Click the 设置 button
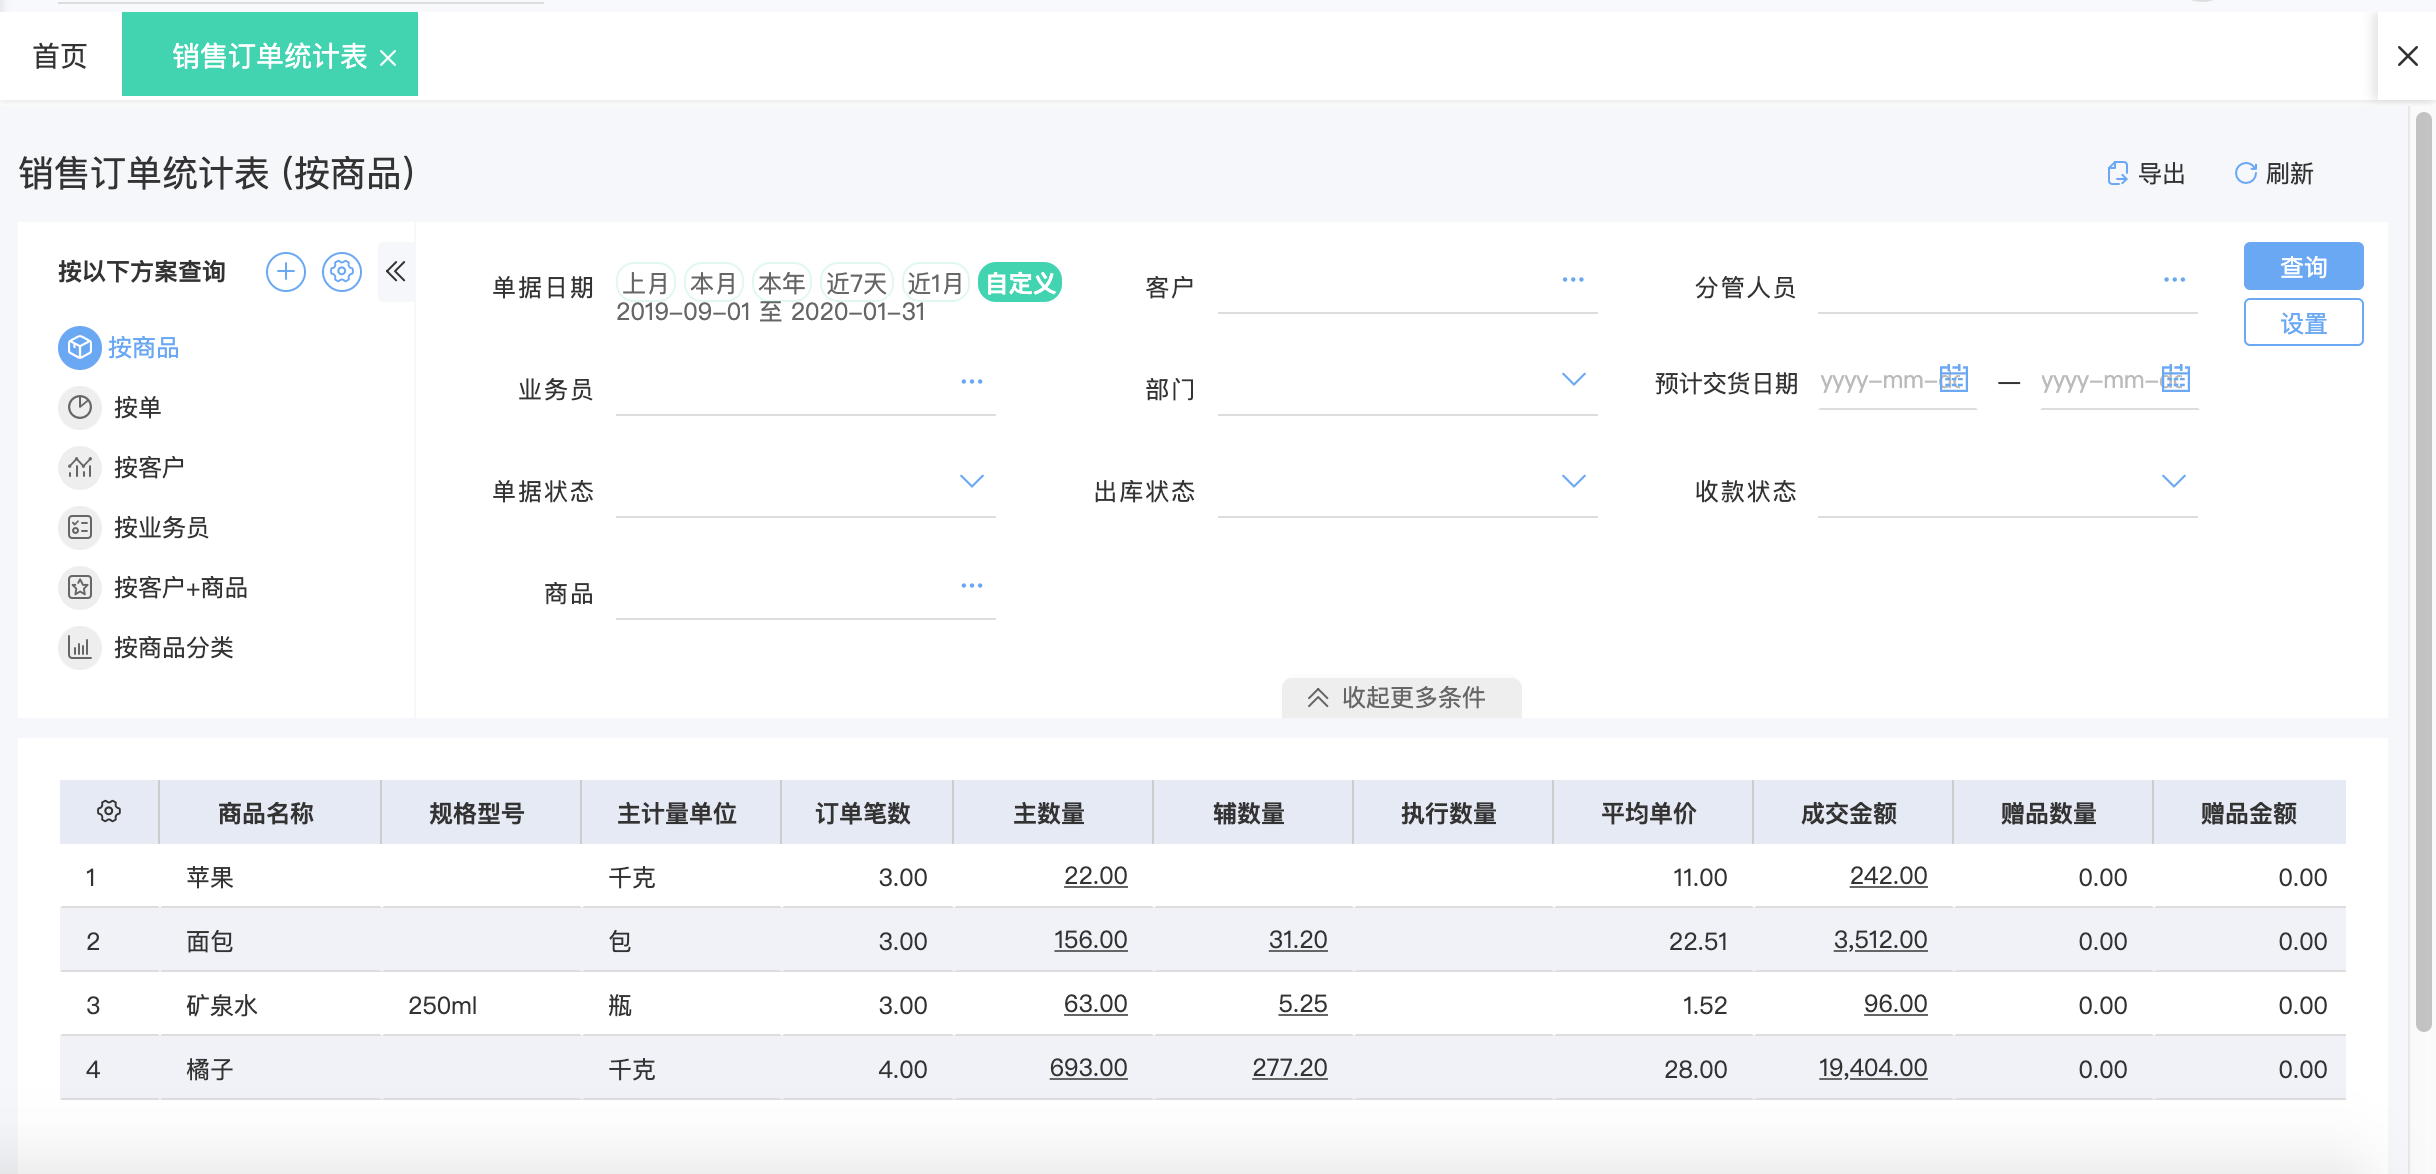 tap(2306, 323)
